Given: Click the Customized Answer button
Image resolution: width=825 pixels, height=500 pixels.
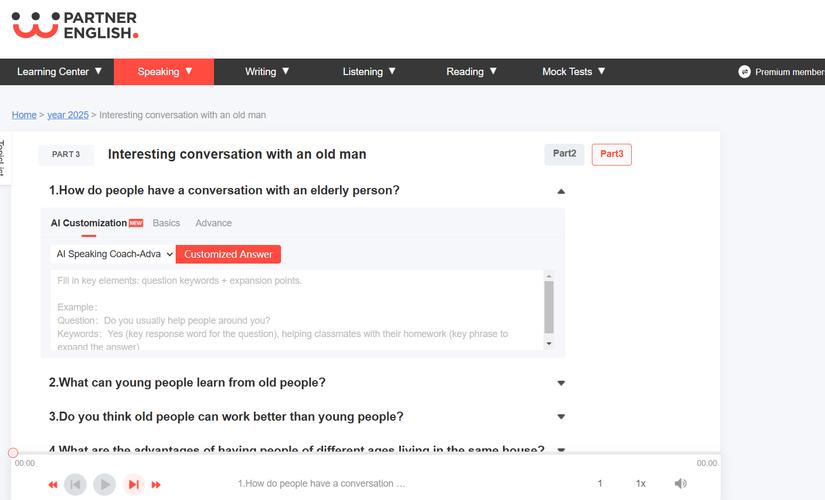Looking at the screenshot, I should (228, 254).
